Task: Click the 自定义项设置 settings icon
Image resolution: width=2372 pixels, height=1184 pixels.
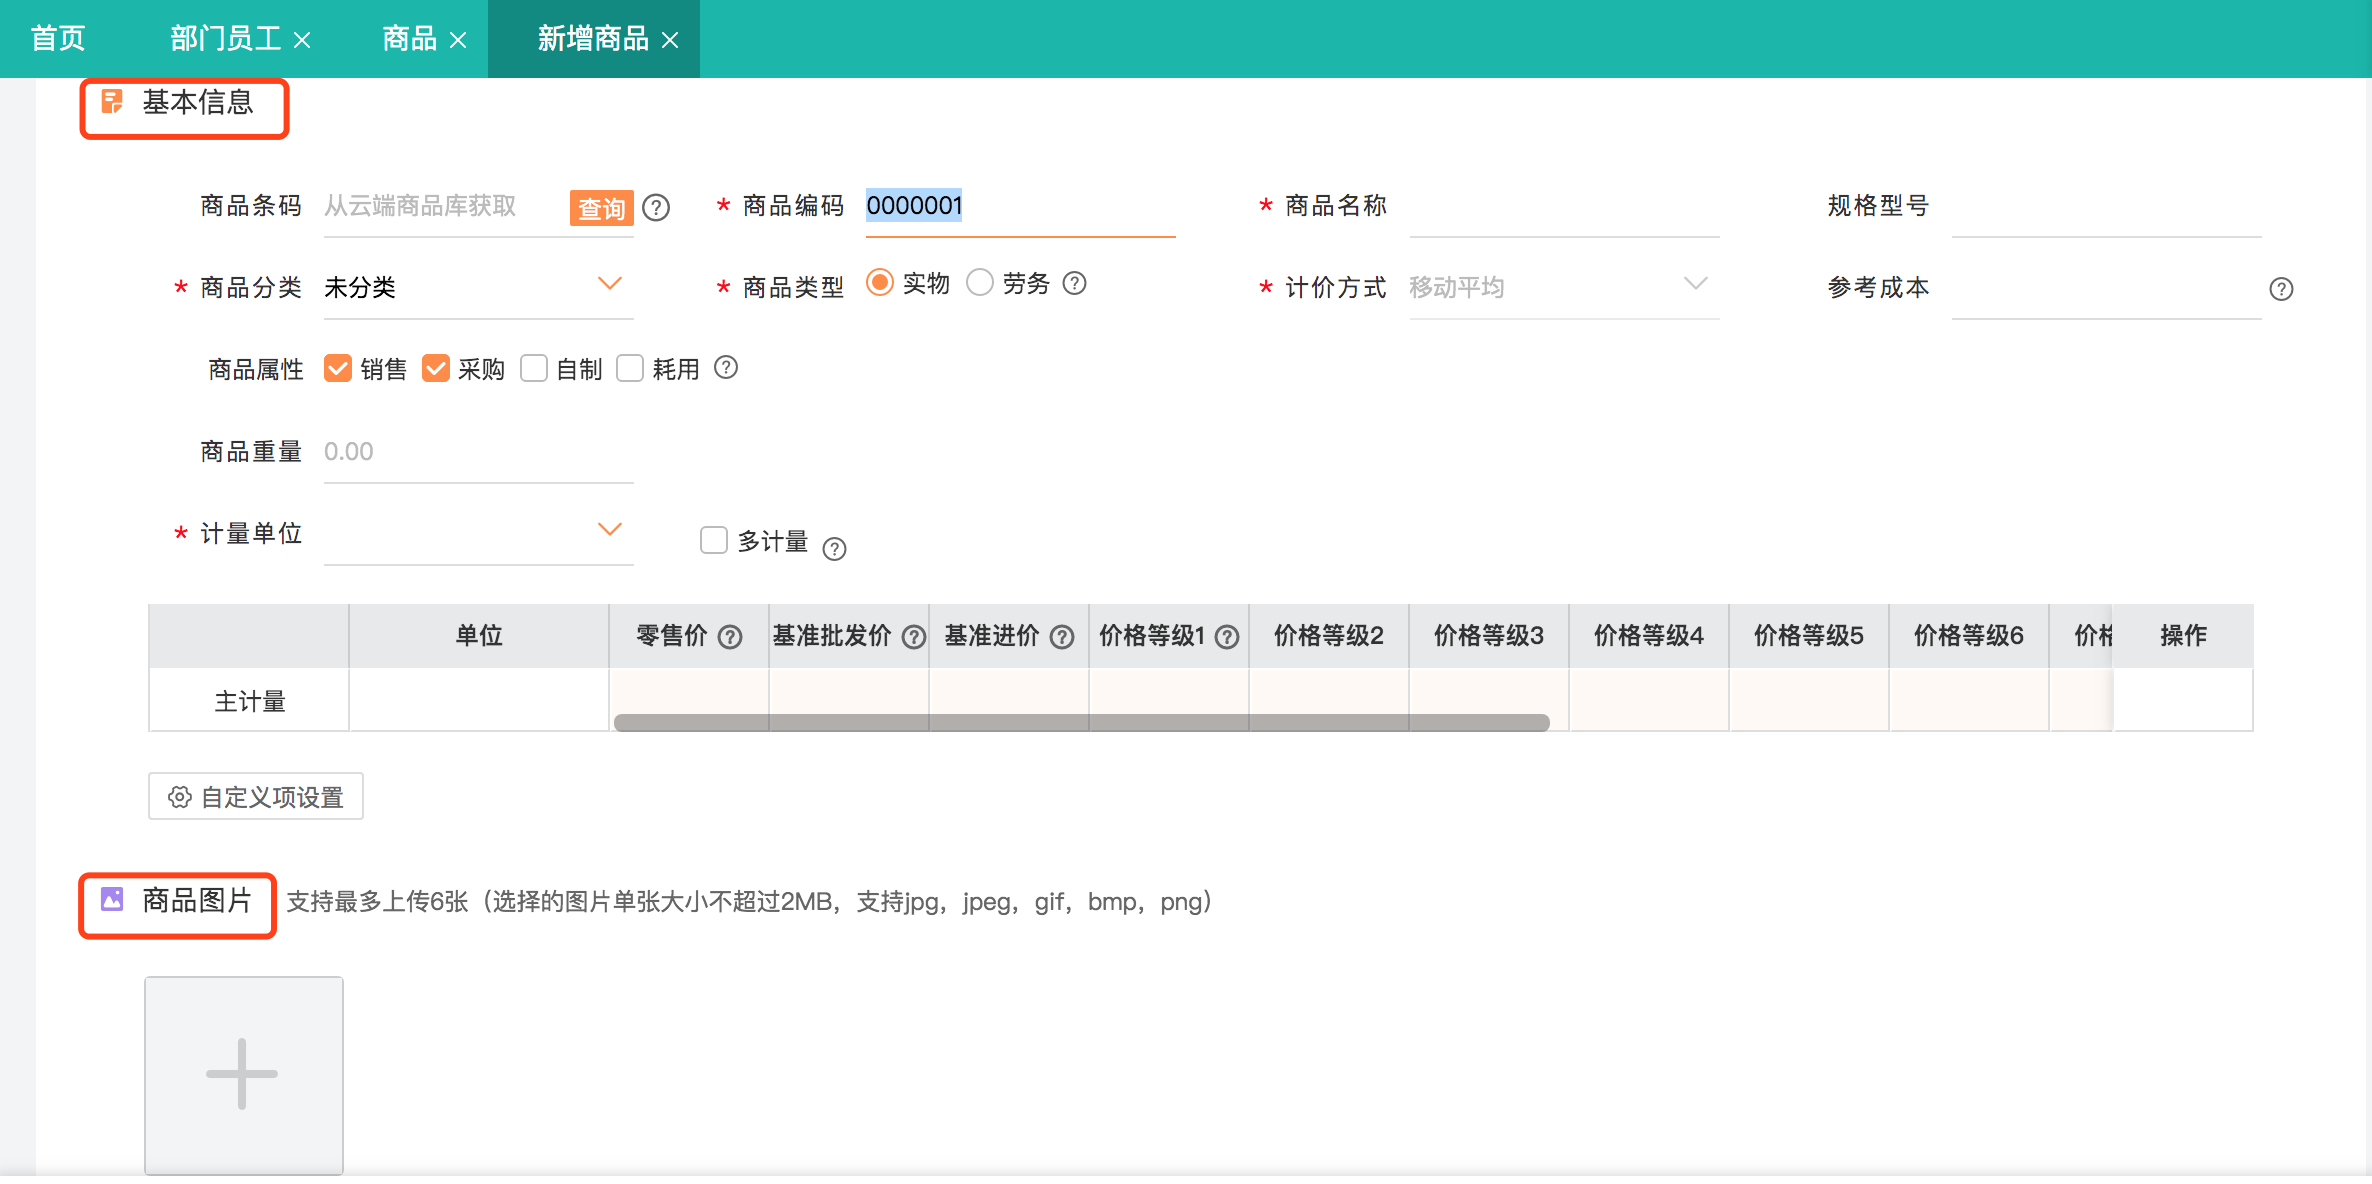Action: coord(180,798)
